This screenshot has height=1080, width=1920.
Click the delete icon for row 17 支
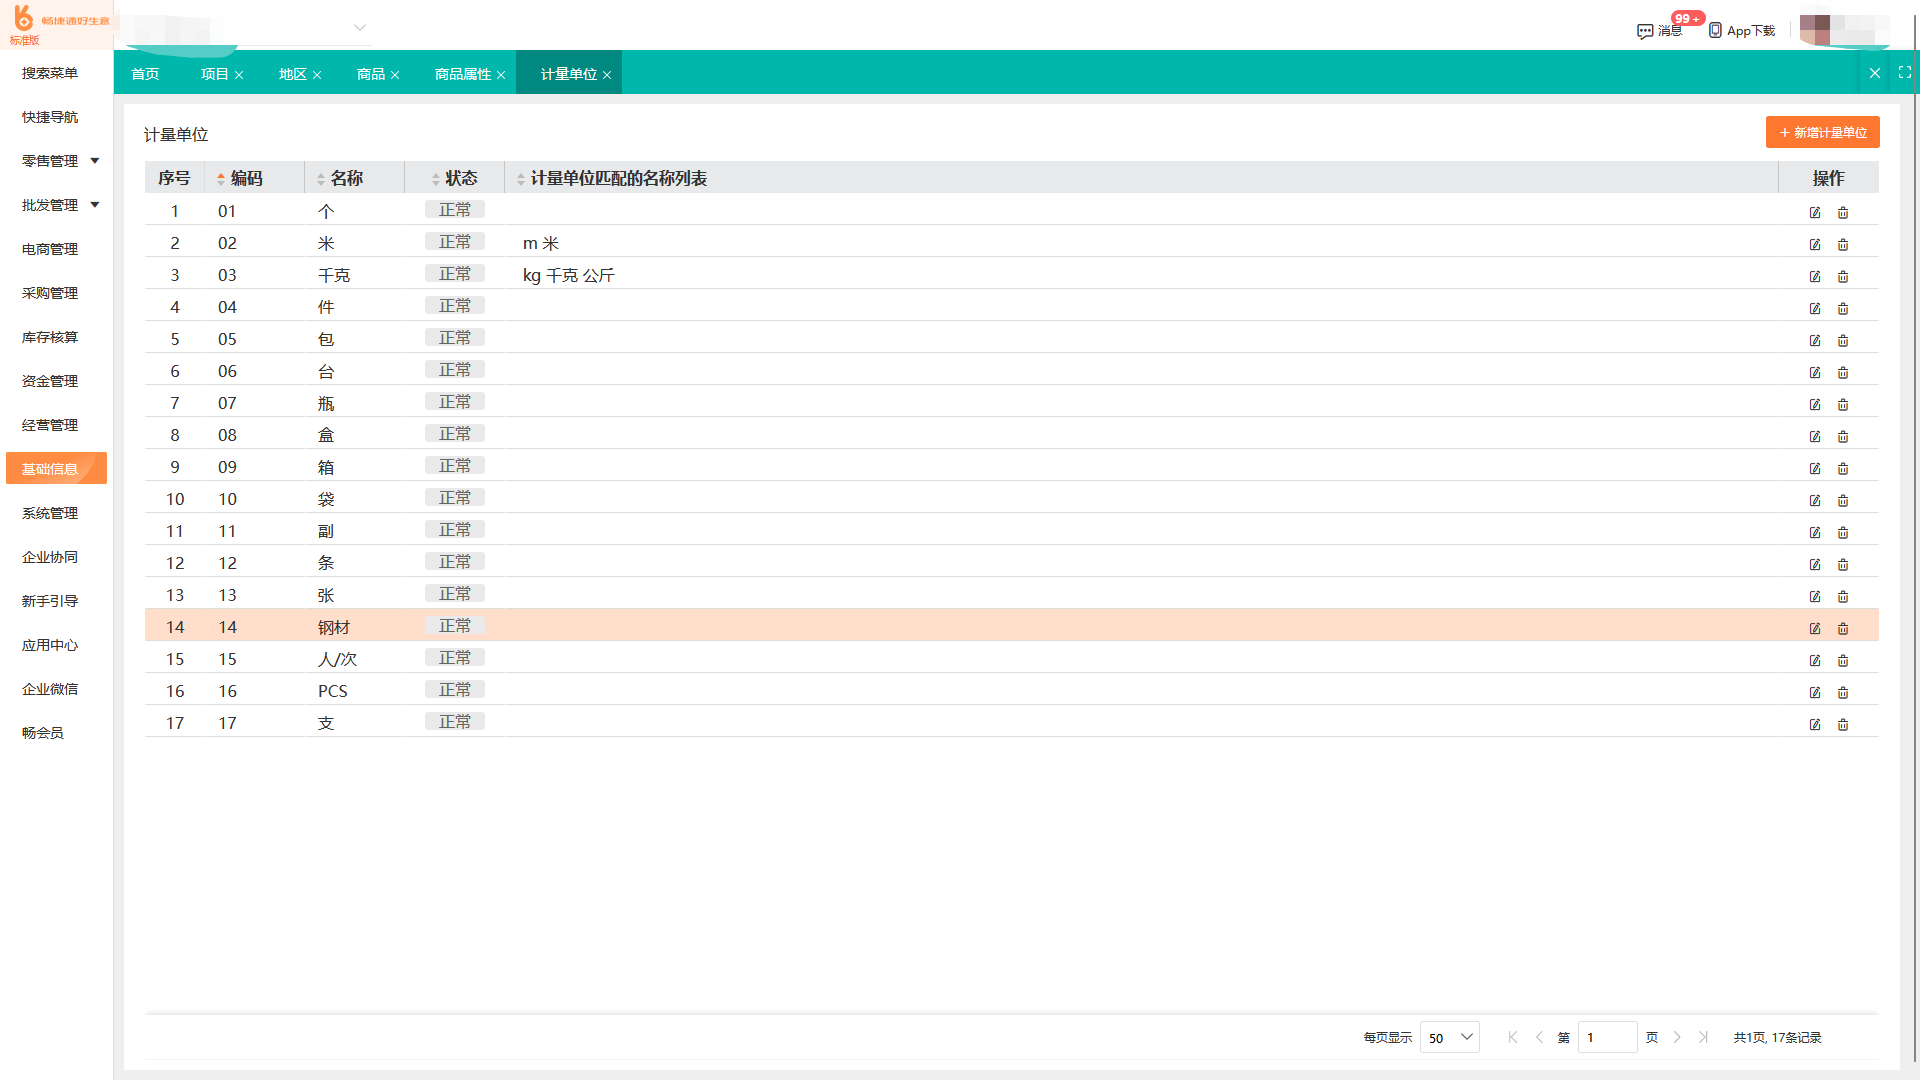1844,723
